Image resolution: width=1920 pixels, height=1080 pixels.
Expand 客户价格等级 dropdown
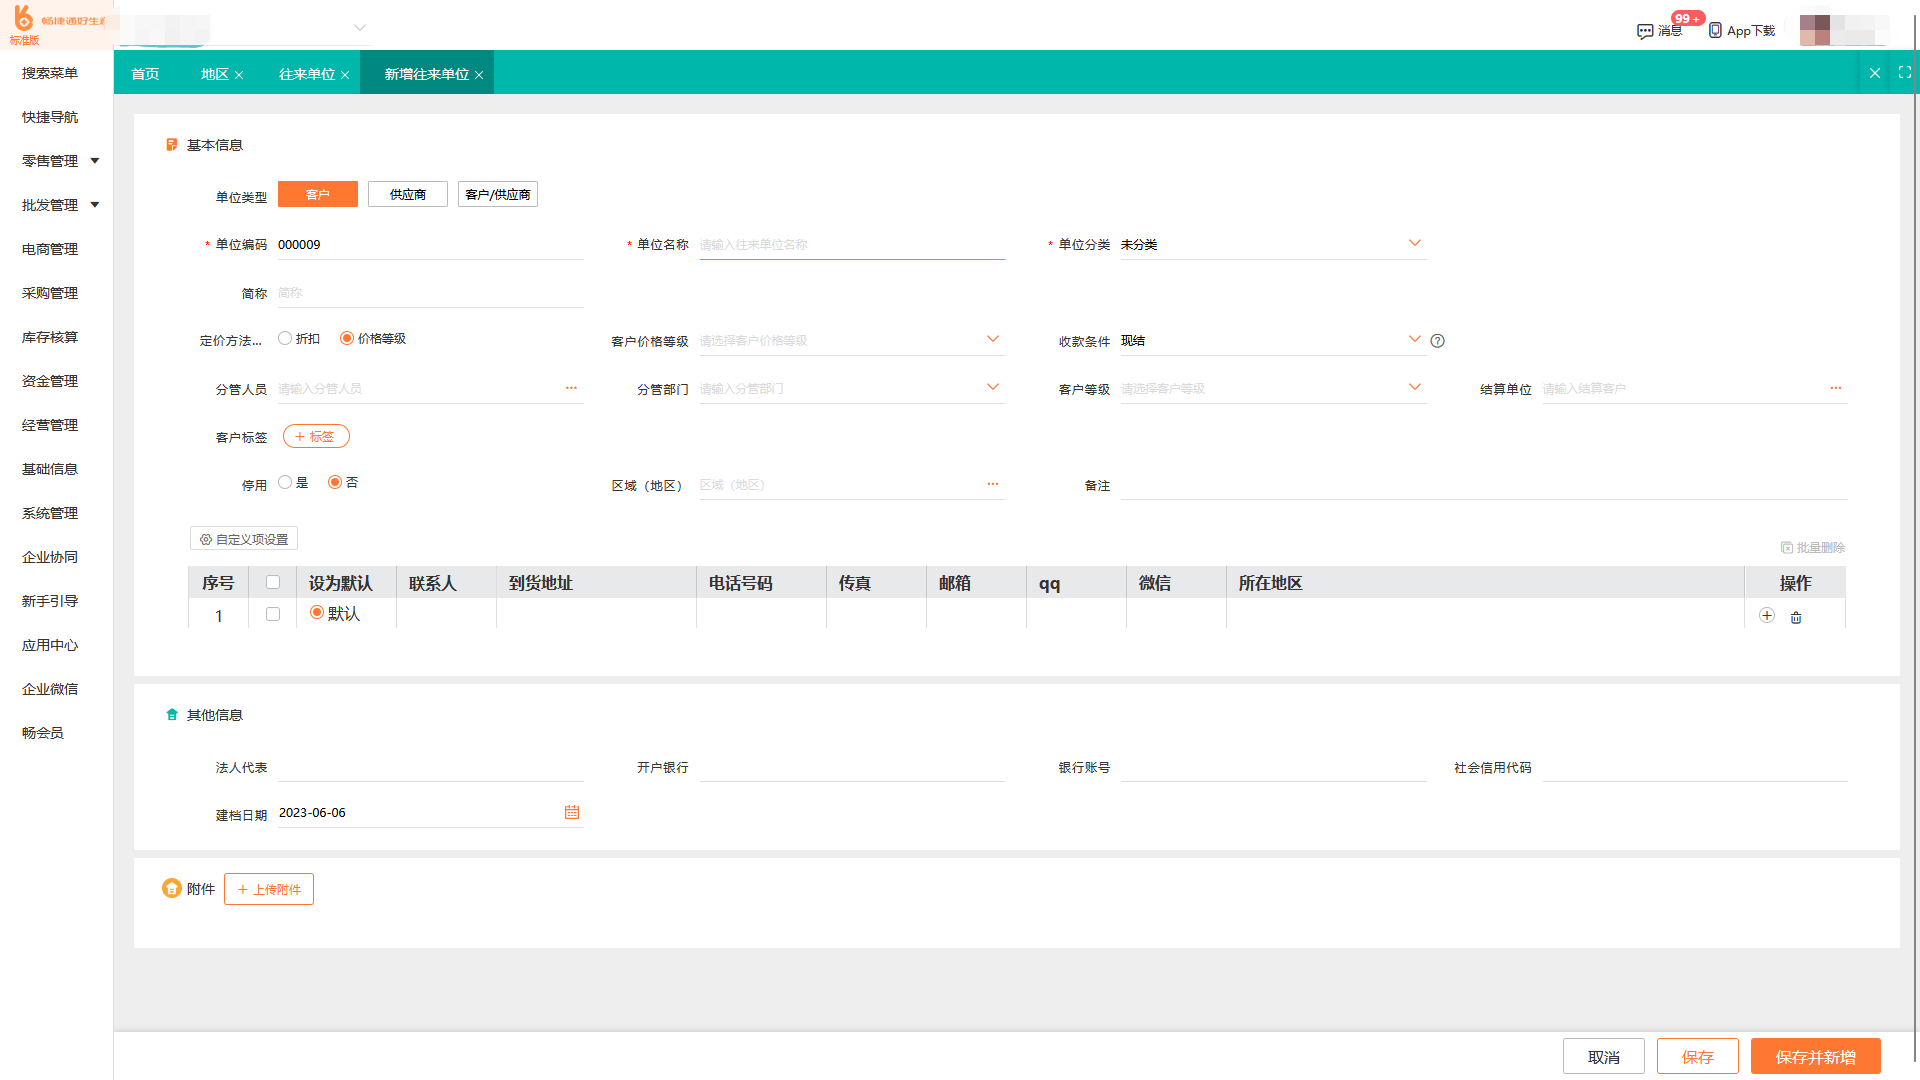point(993,340)
